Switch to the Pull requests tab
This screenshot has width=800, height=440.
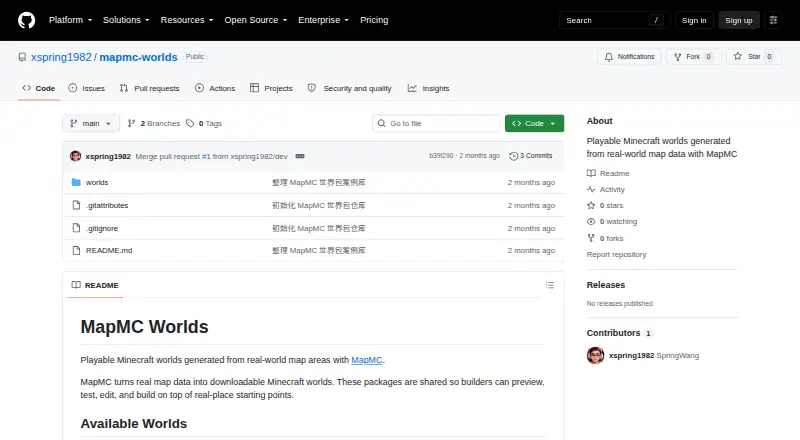149,88
